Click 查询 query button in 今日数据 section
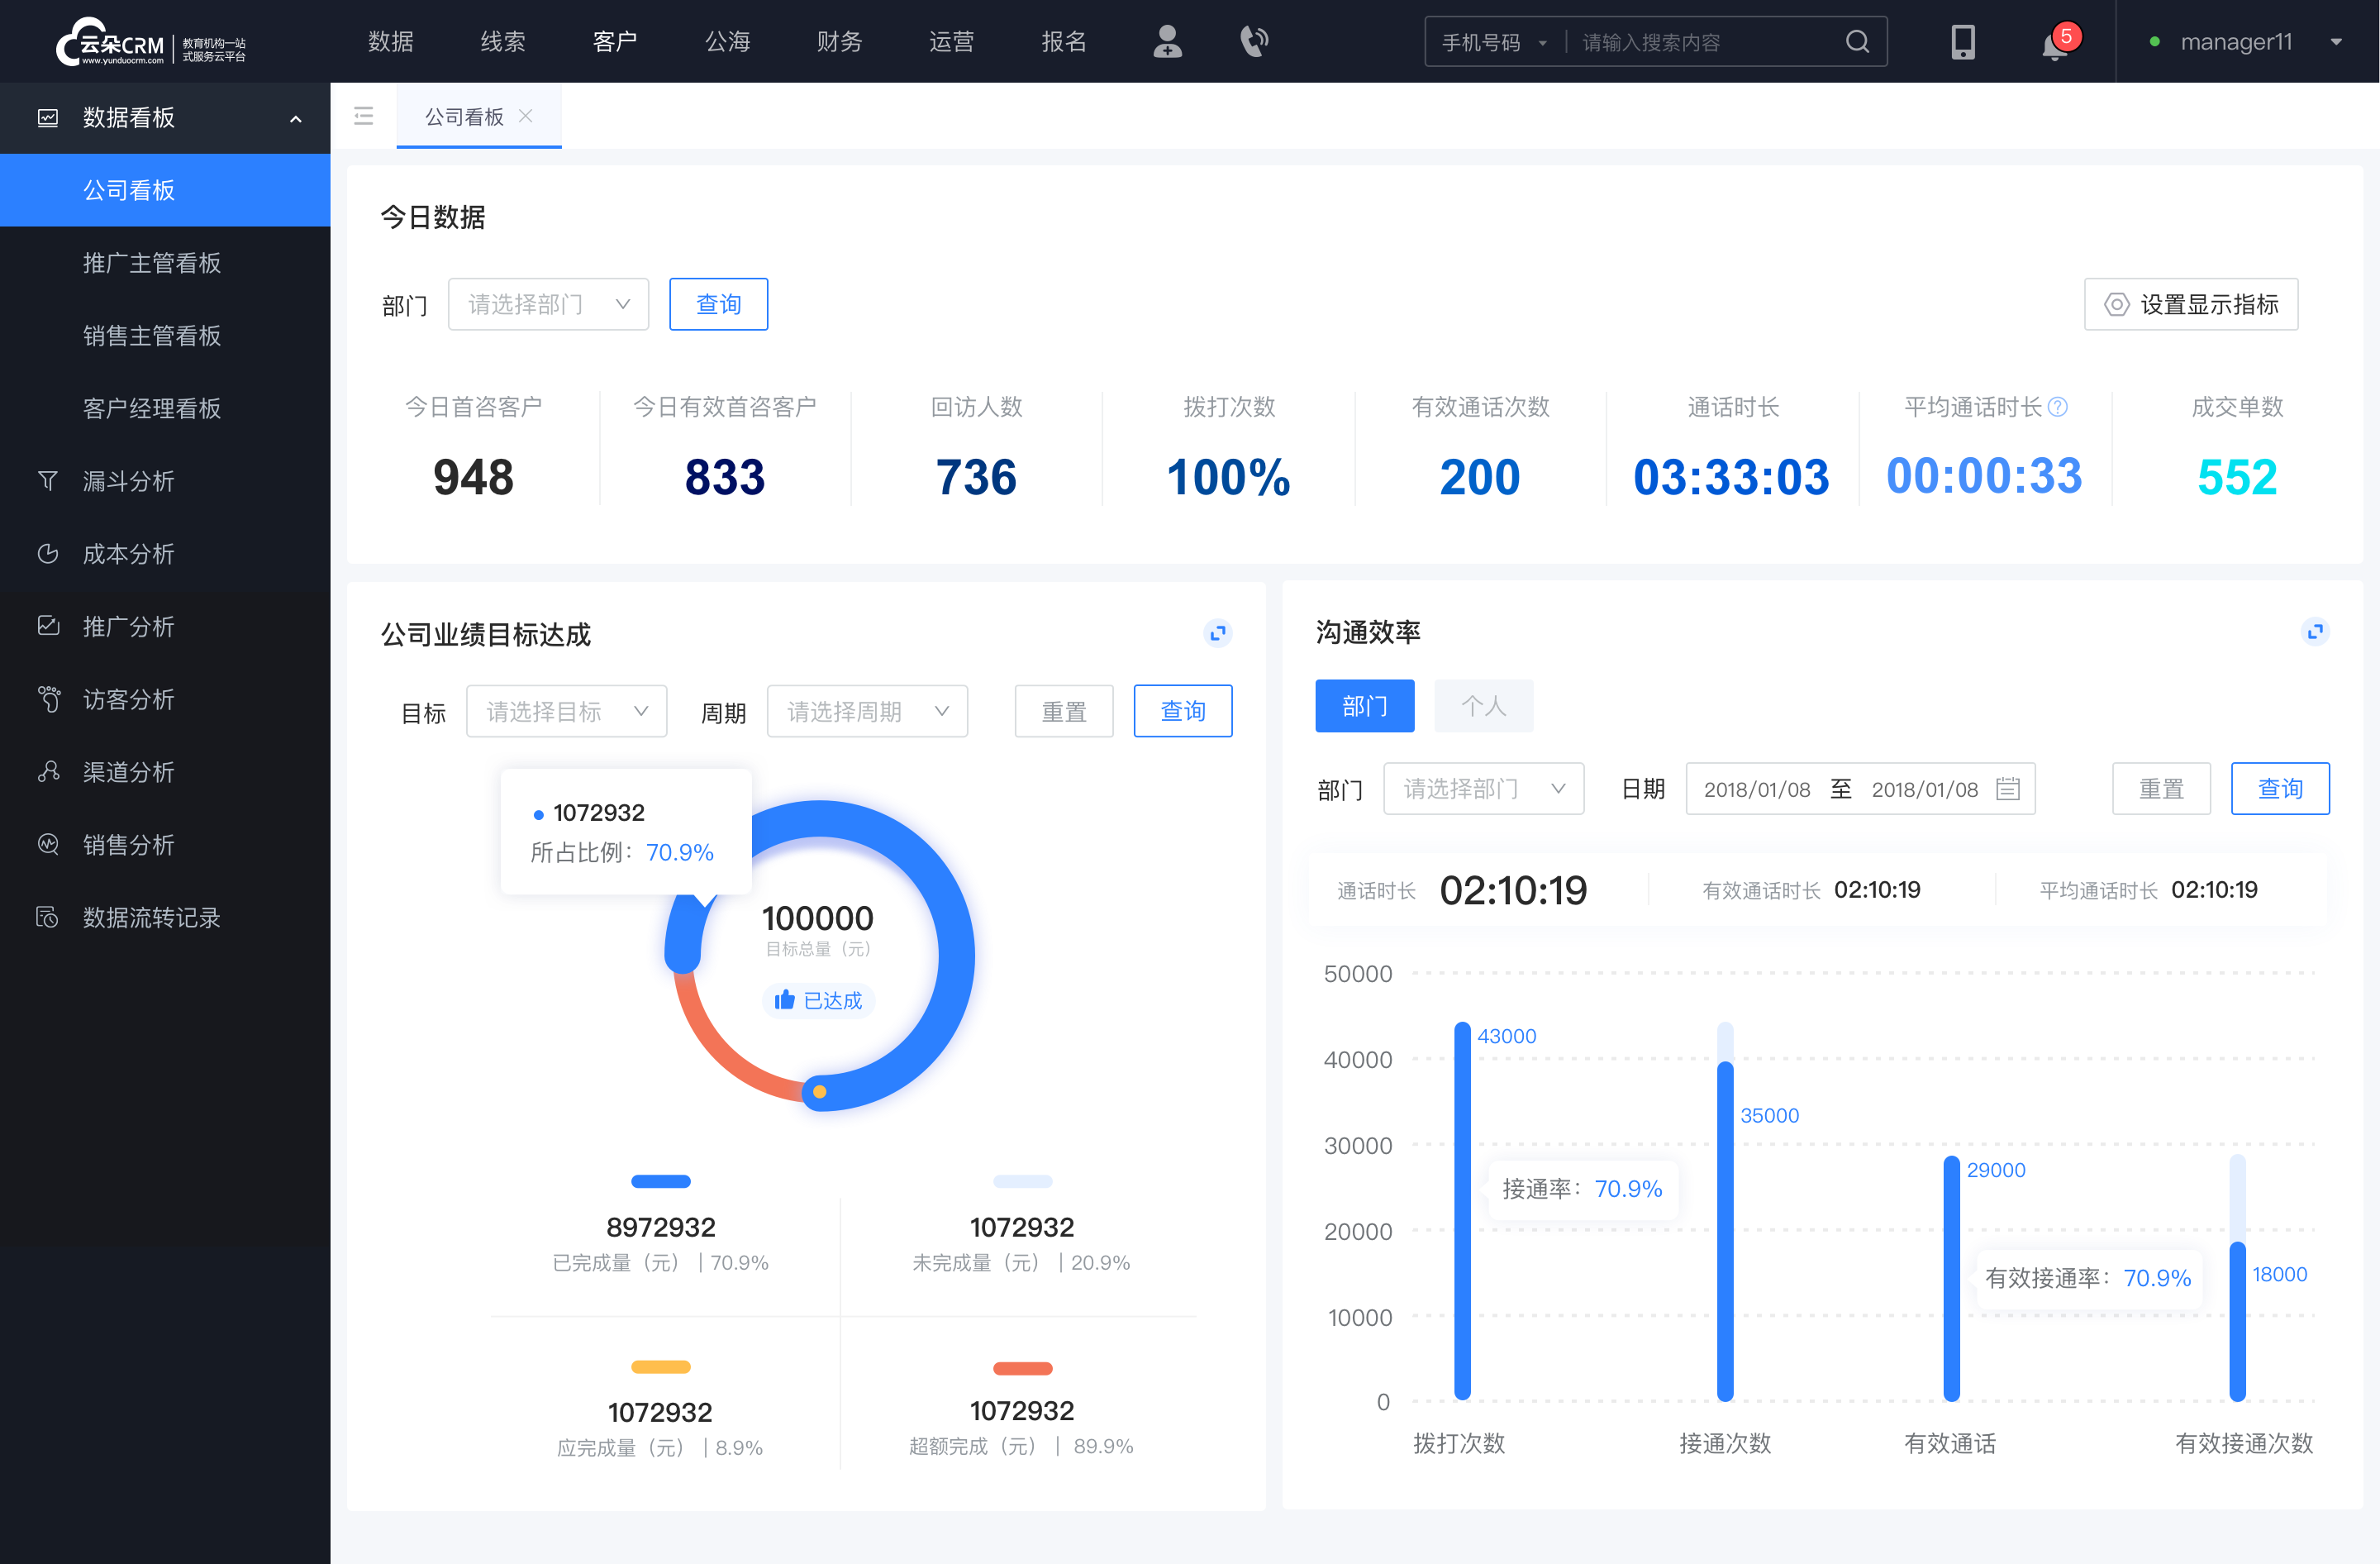Image resolution: width=2380 pixels, height=1564 pixels. coord(717,302)
